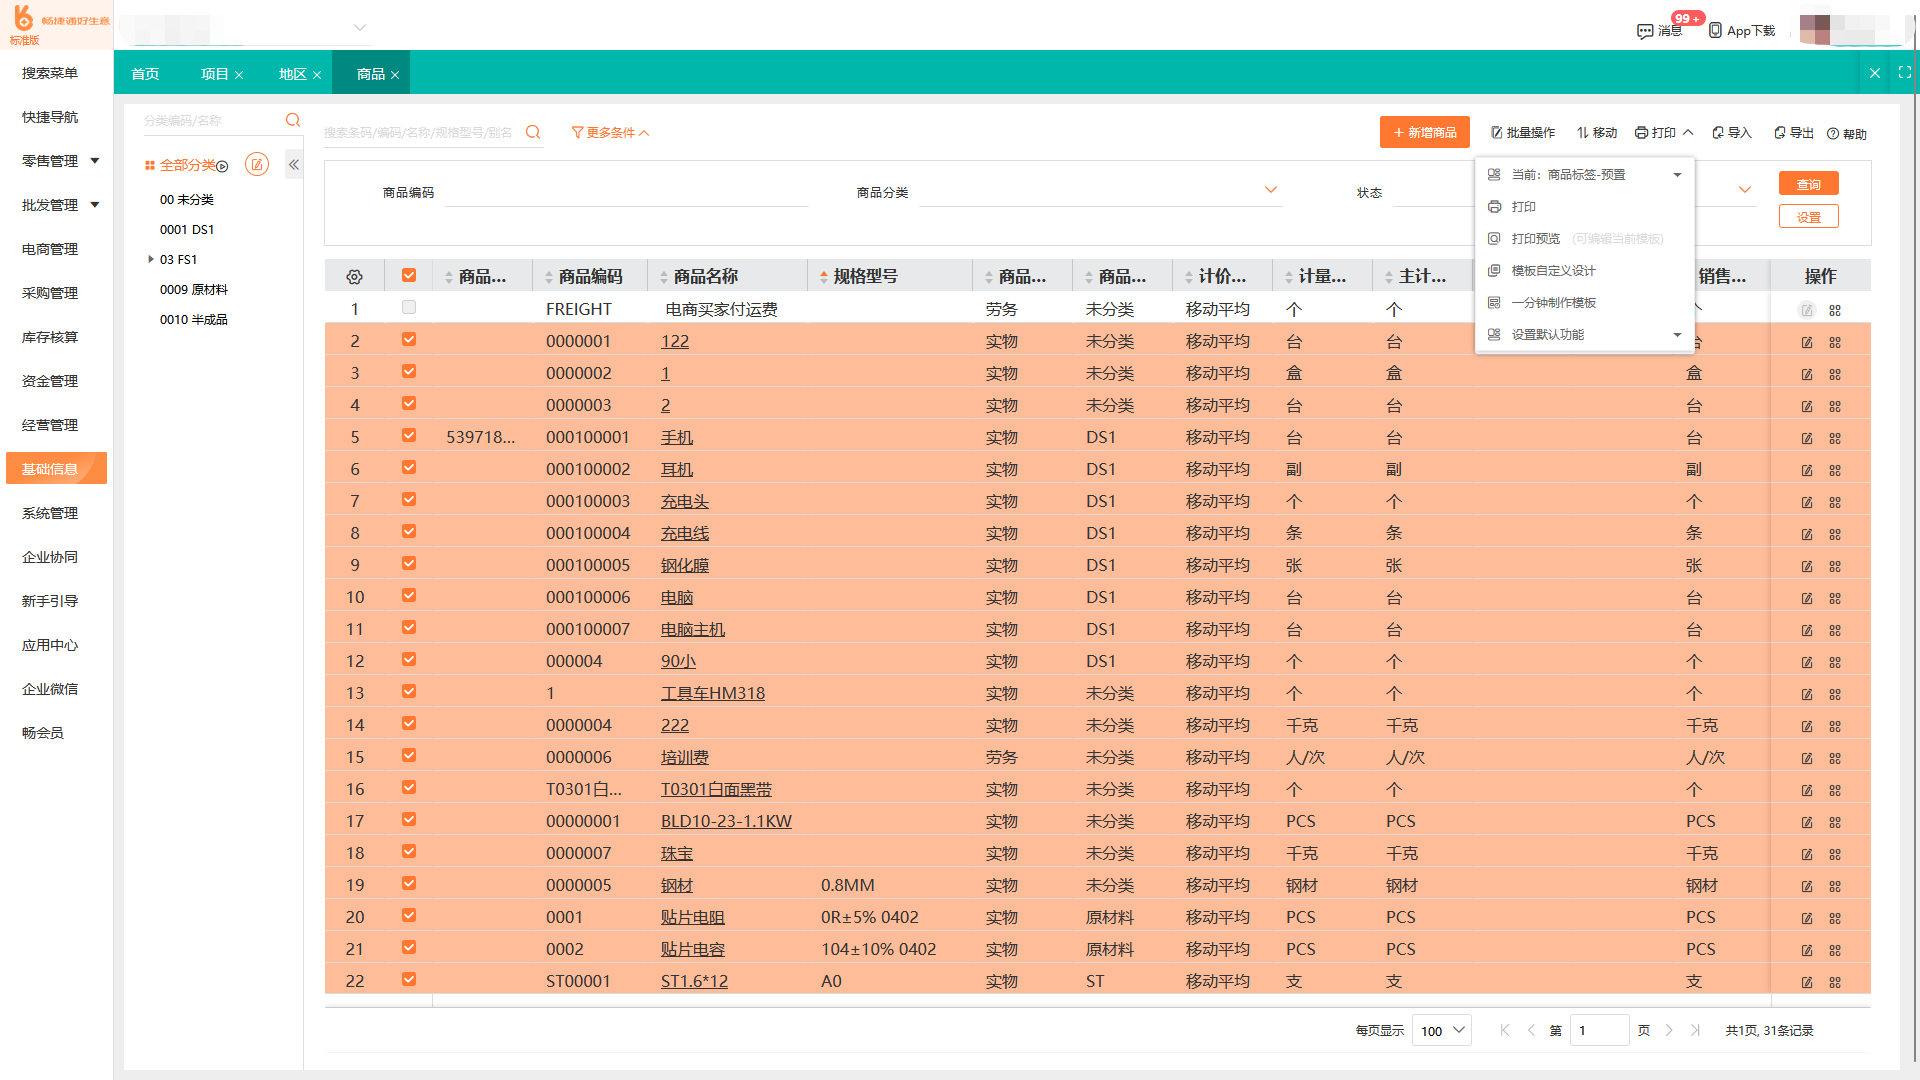Click the import icon
The image size is (1920, 1080).
coord(1729,132)
